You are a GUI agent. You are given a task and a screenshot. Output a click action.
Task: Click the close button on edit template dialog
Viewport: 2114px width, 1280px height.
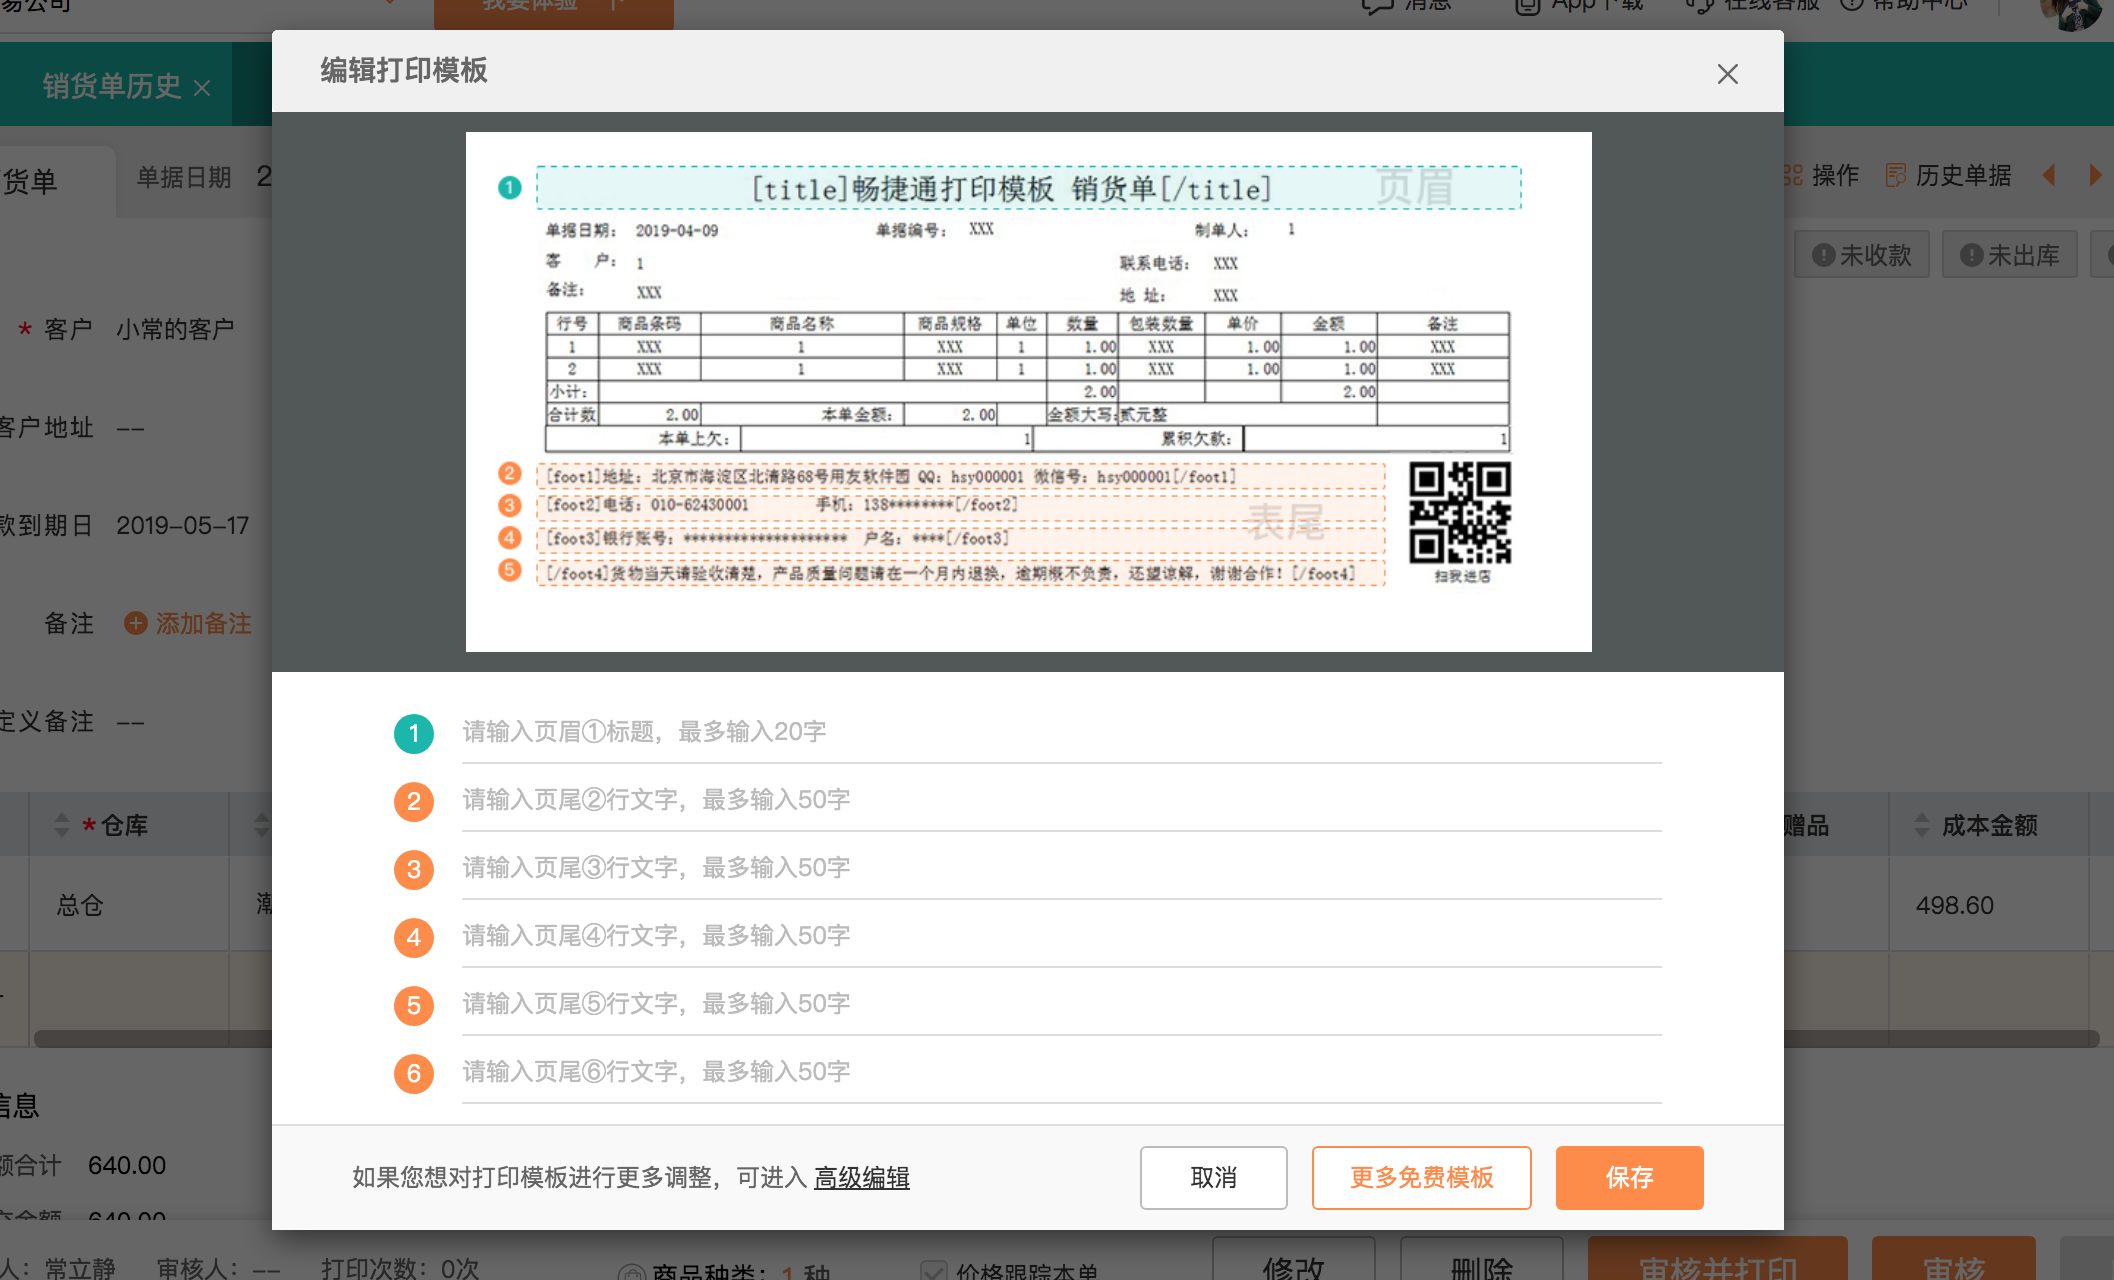[x=1727, y=74]
